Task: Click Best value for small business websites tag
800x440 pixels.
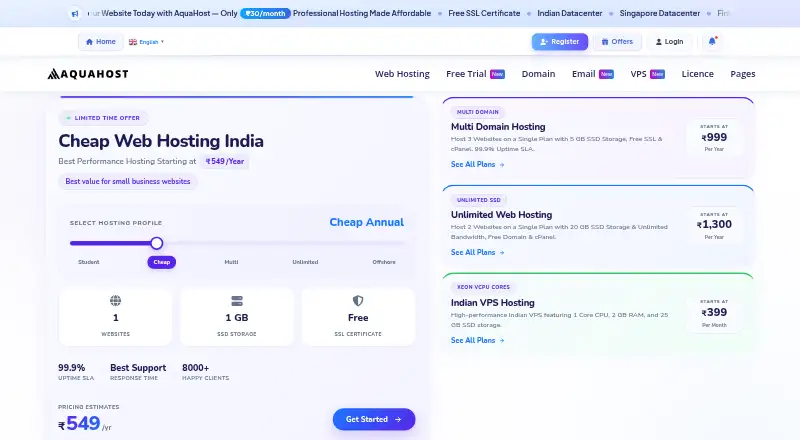Action: click(128, 181)
